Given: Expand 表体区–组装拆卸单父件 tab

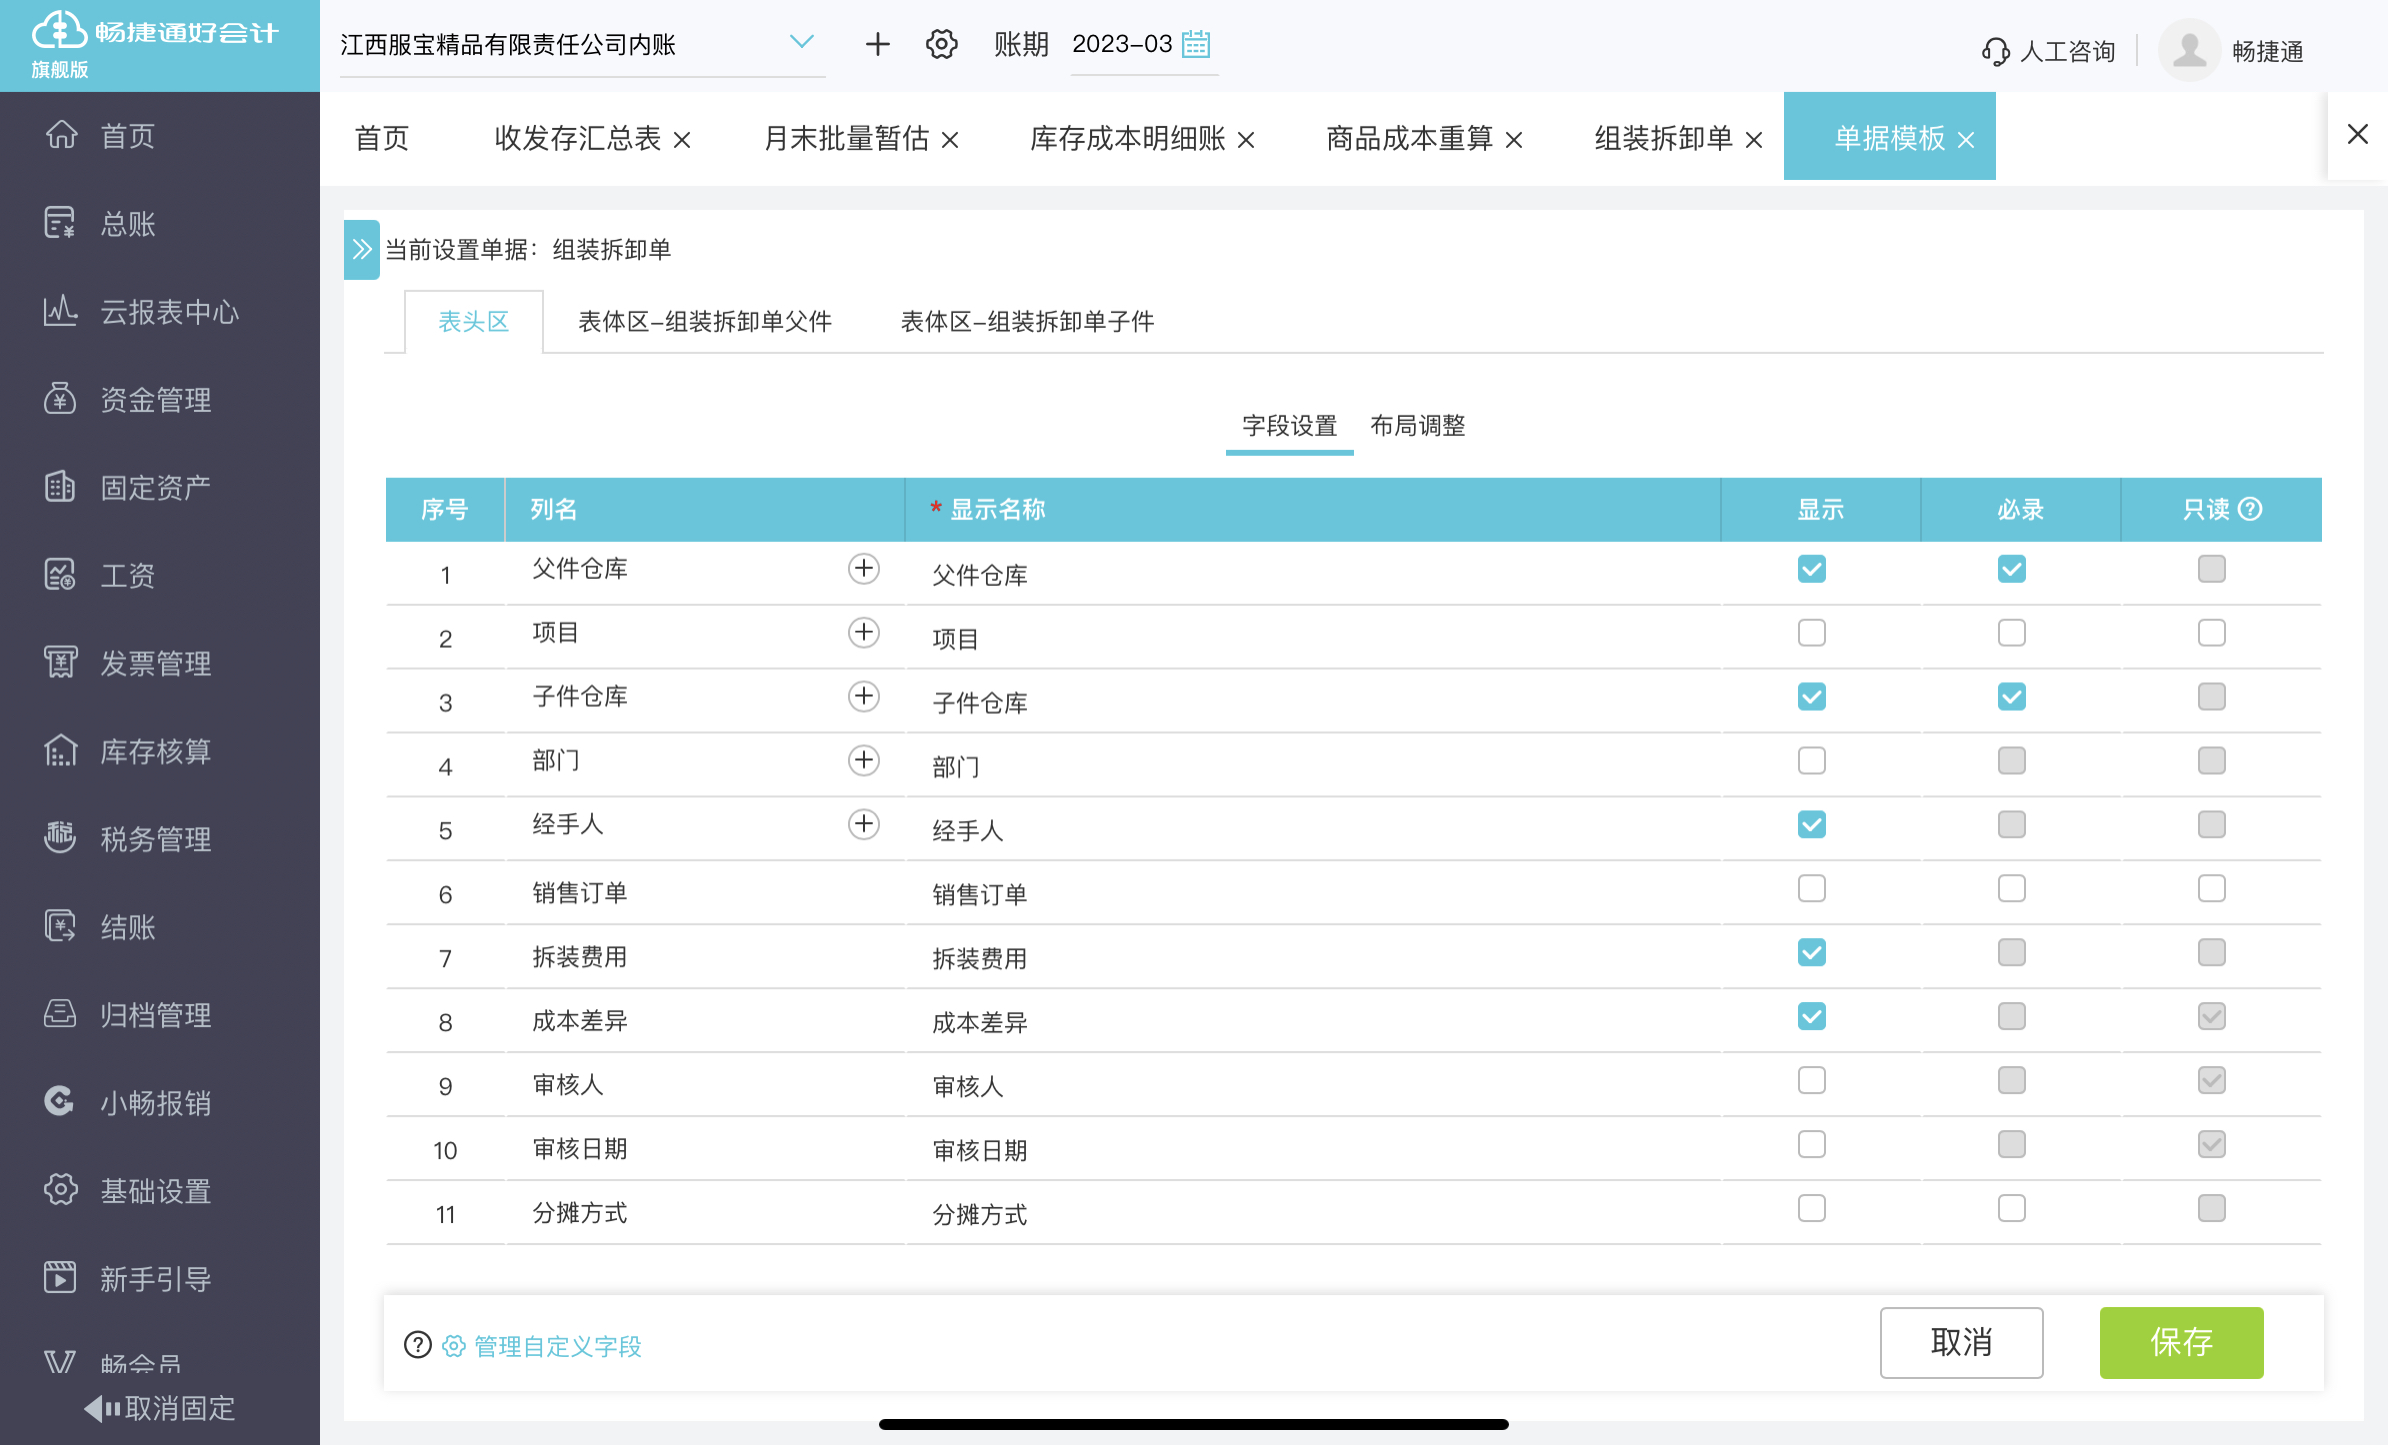Looking at the screenshot, I should point(704,321).
